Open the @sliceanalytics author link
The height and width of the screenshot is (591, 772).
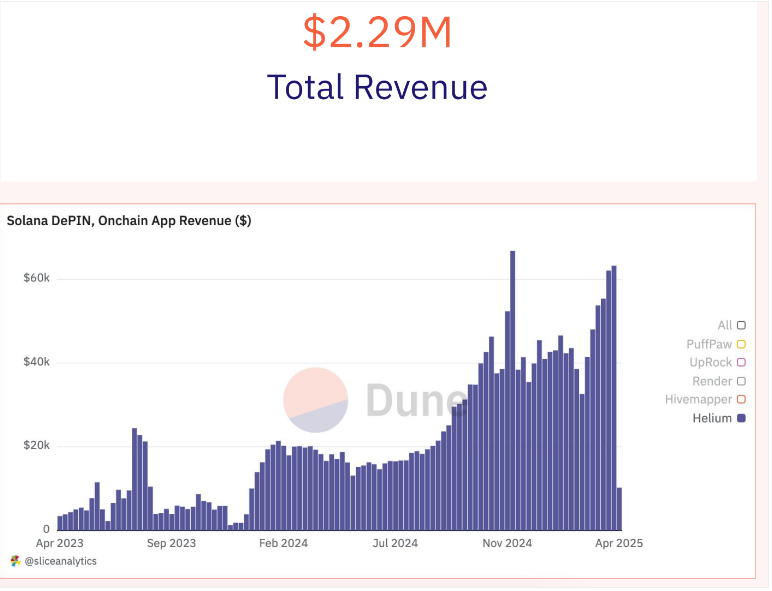[x=61, y=562]
